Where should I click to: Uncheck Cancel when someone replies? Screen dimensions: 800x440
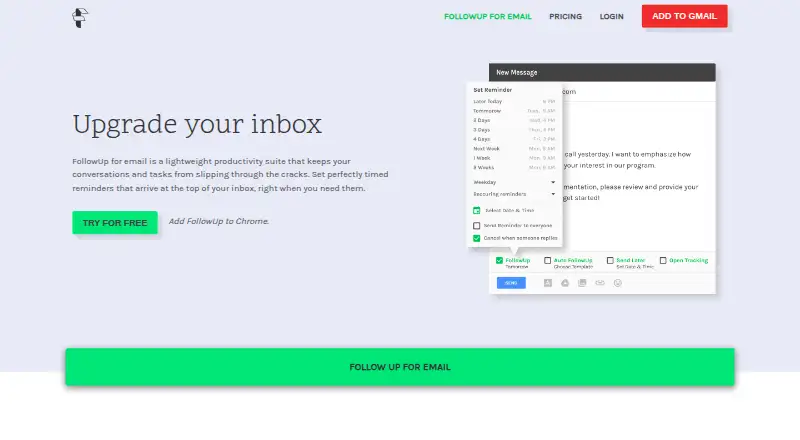tap(477, 238)
